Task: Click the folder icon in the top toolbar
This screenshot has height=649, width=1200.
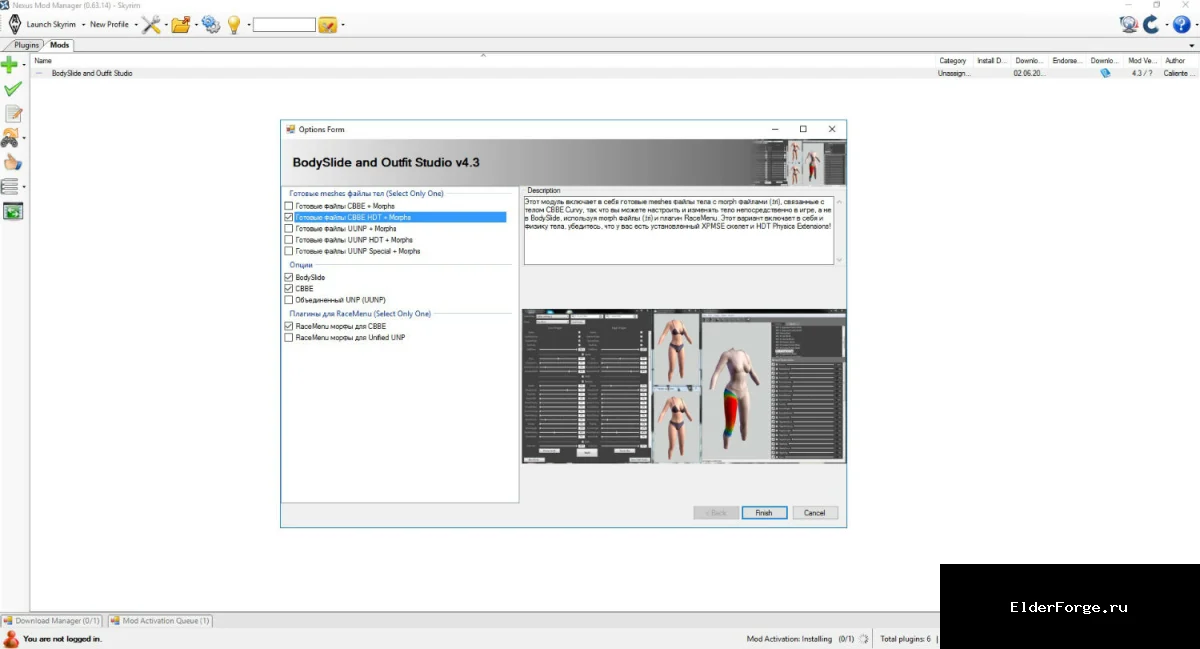Action: pos(180,25)
